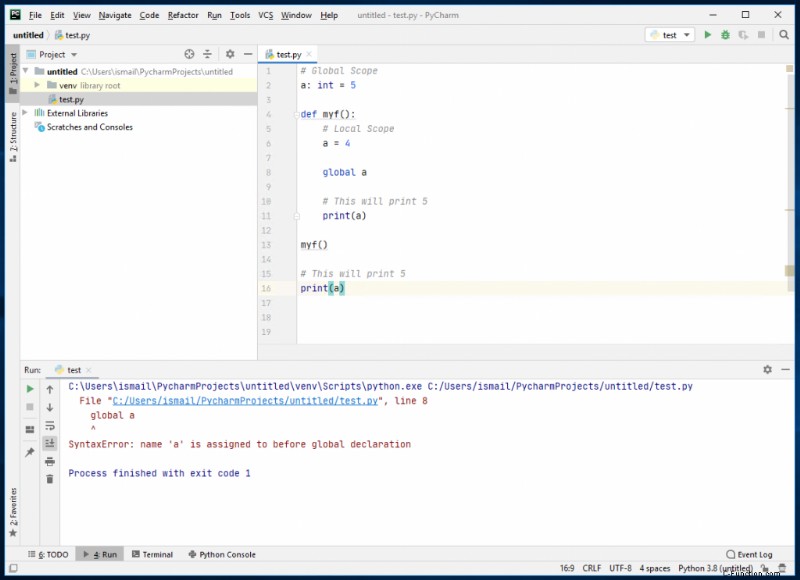Toggle pin tab in Run panel
Screen dimensions: 800x580
point(30,452)
